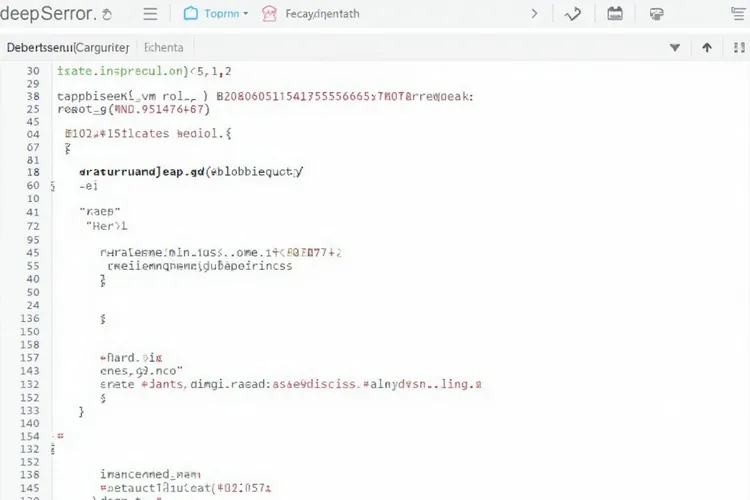Expand the right chevron in top toolbar
Screen dimensions: 750x500
[534, 14]
